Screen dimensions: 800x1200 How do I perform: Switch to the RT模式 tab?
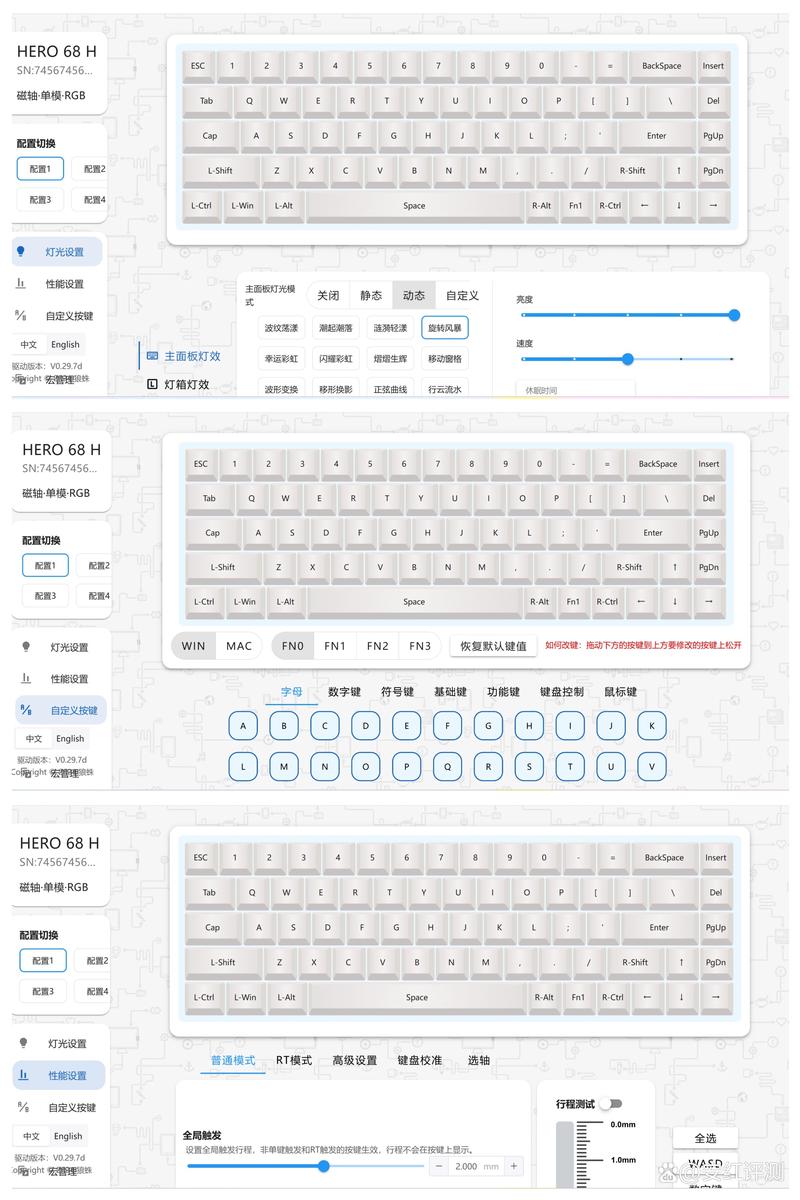click(x=293, y=1061)
